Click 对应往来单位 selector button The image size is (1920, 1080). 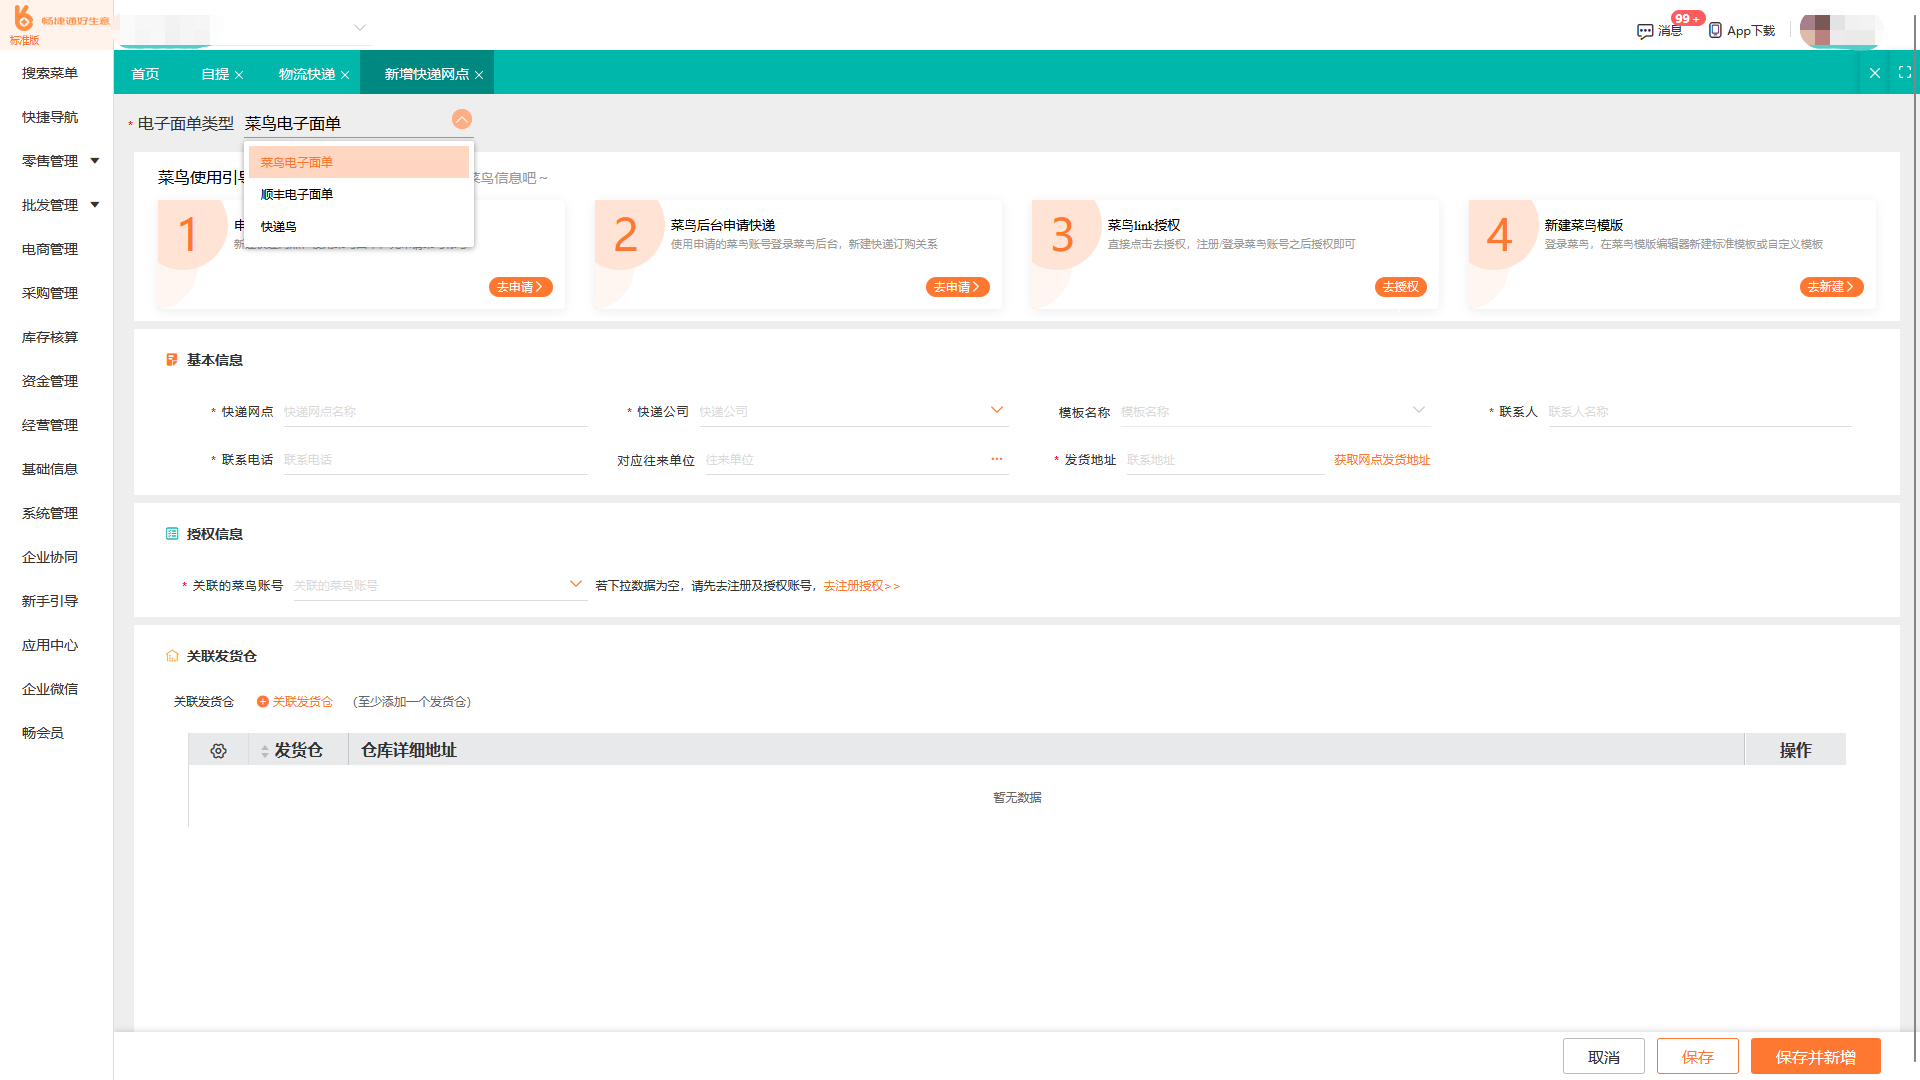(x=998, y=459)
